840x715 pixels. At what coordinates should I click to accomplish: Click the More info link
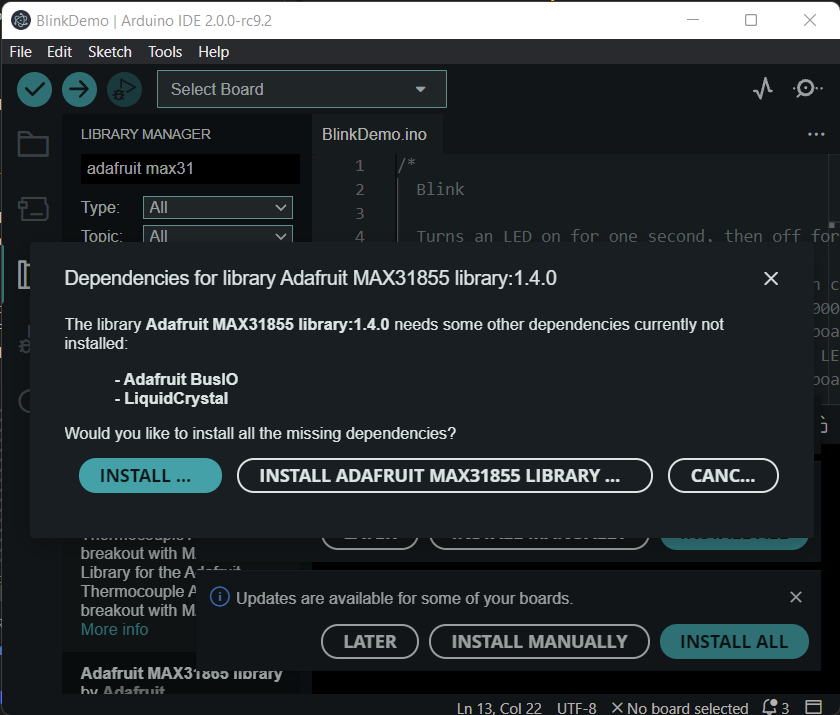click(x=114, y=629)
